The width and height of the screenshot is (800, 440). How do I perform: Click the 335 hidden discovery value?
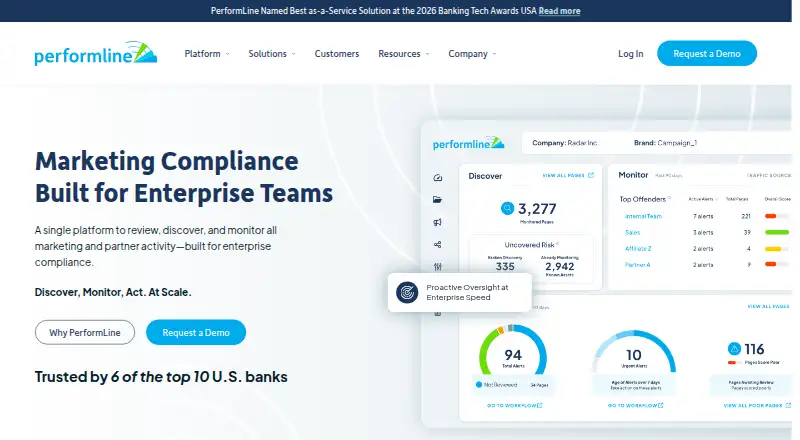point(505,266)
